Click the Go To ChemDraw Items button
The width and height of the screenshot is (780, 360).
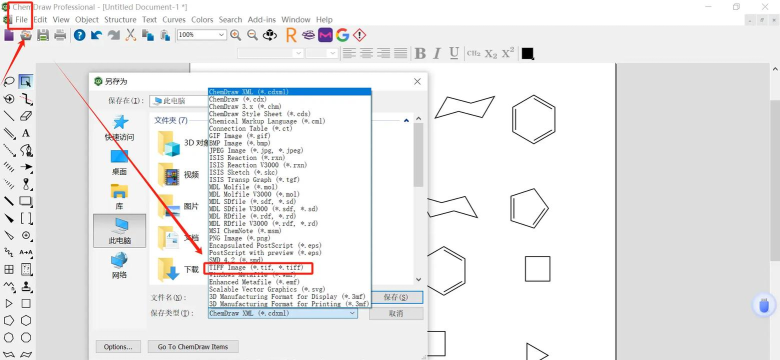[193, 347]
